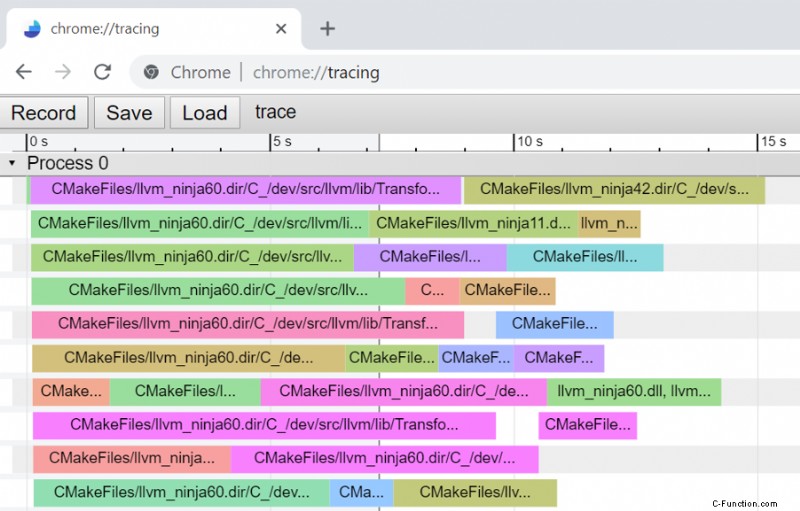Click the Chrome site info icon
Screen dimensions: 800x511
(151, 72)
